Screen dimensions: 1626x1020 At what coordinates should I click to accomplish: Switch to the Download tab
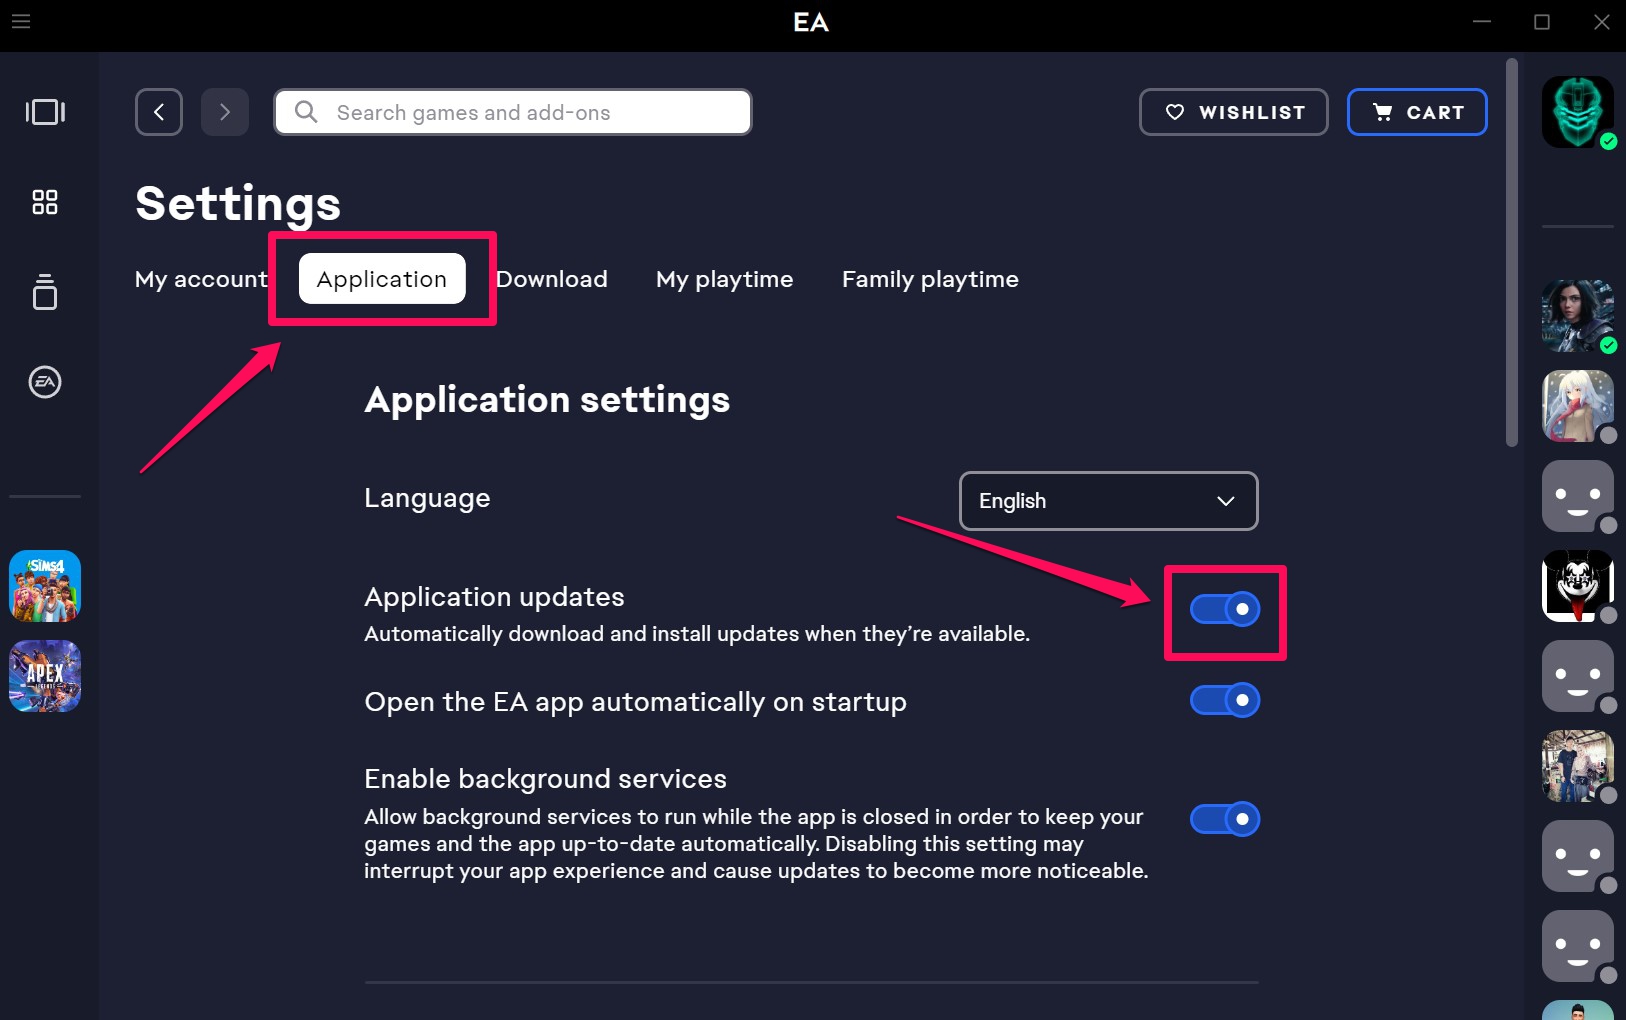pyautogui.click(x=552, y=279)
